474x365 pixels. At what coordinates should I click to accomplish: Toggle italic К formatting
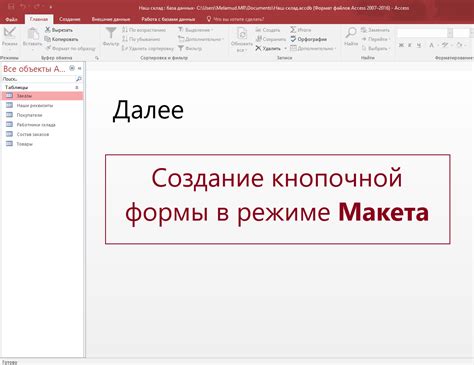tap(410, 45)
